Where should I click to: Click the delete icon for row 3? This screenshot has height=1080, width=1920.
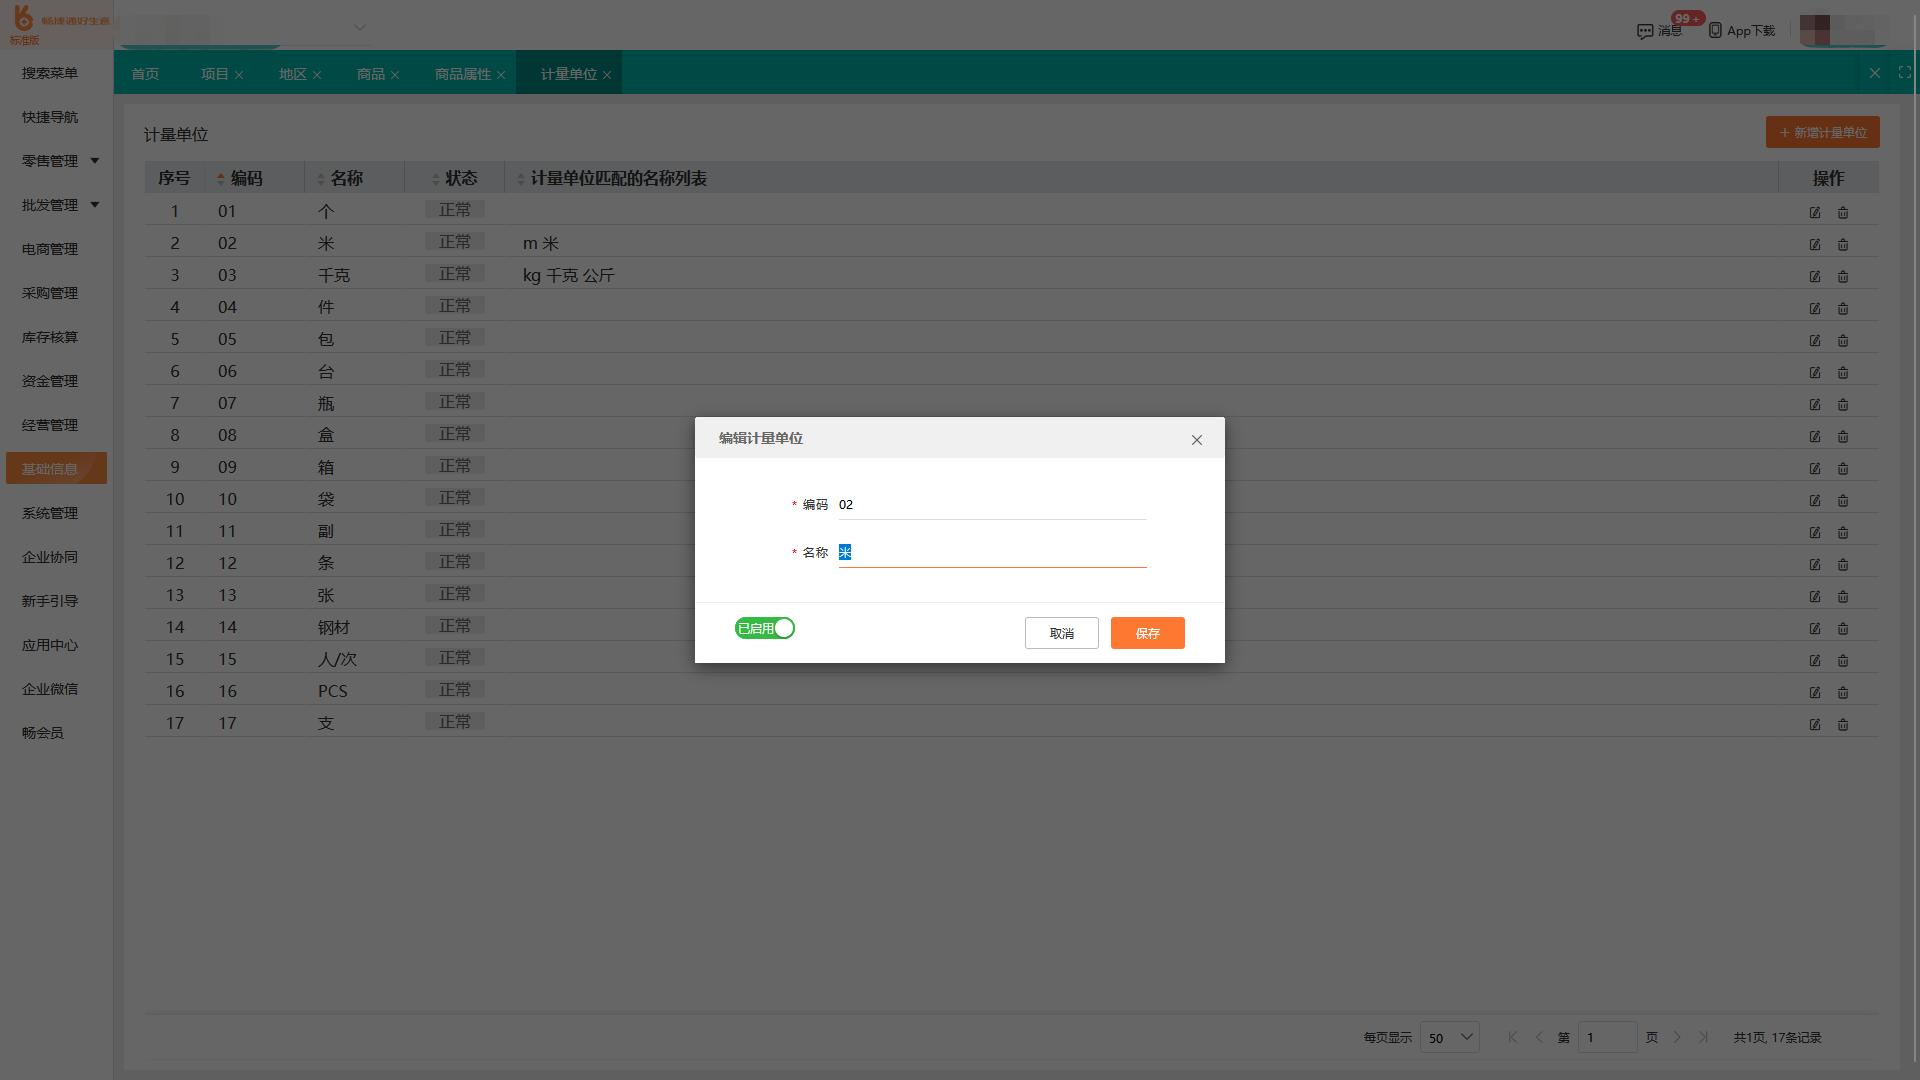1844,276
